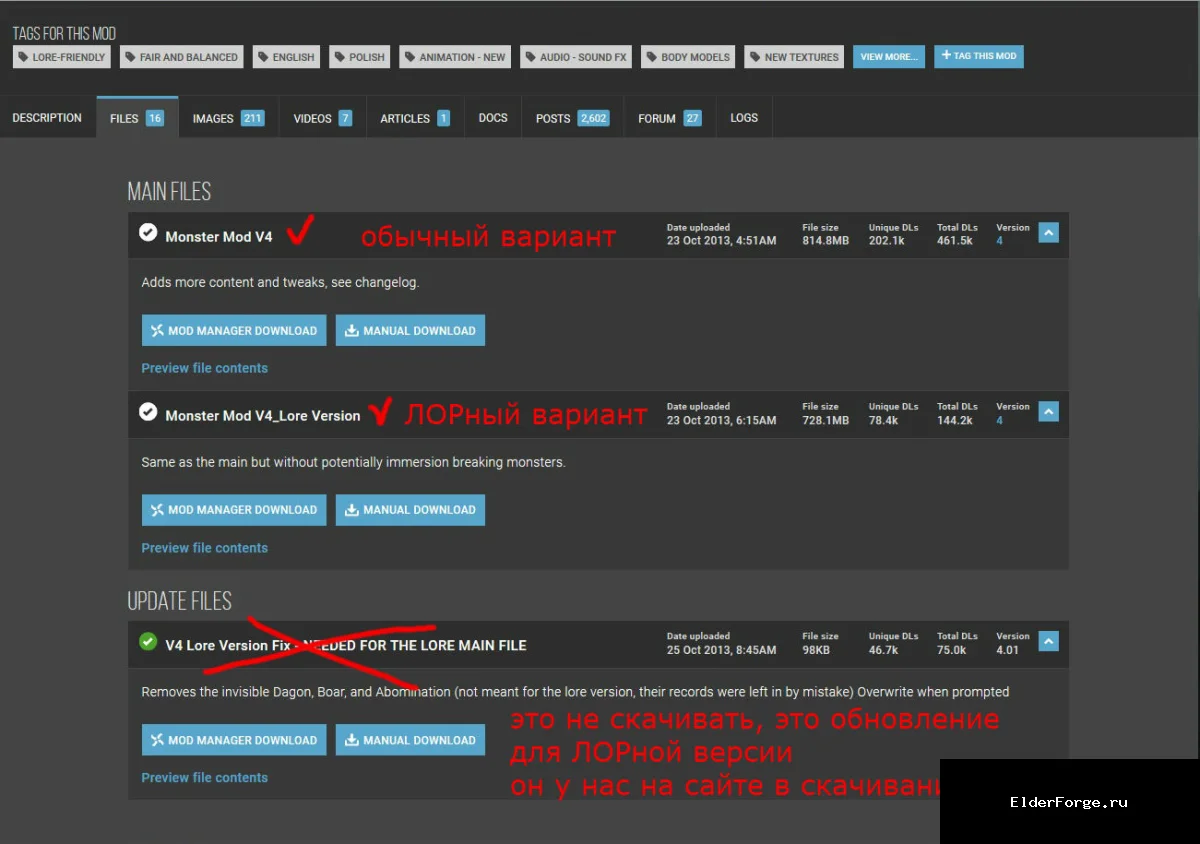Screen dimensions: 1200x844
Task: Click checkmark beside Monster Mod V4_Lore Version
Action: 148,412
